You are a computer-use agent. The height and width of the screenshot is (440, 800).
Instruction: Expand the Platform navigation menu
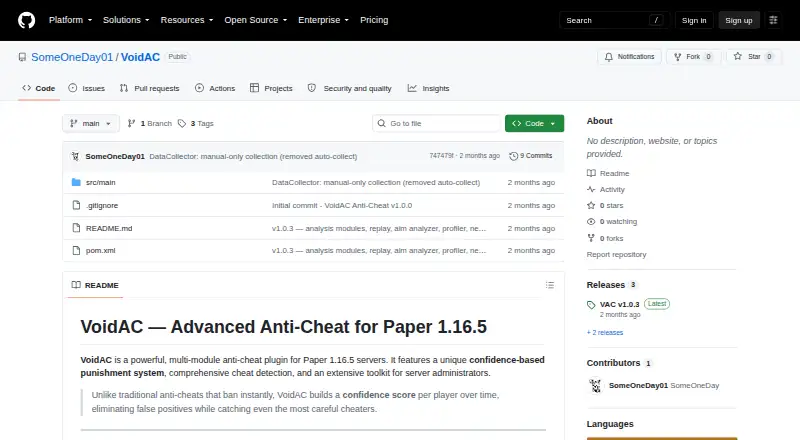(70, 20)
